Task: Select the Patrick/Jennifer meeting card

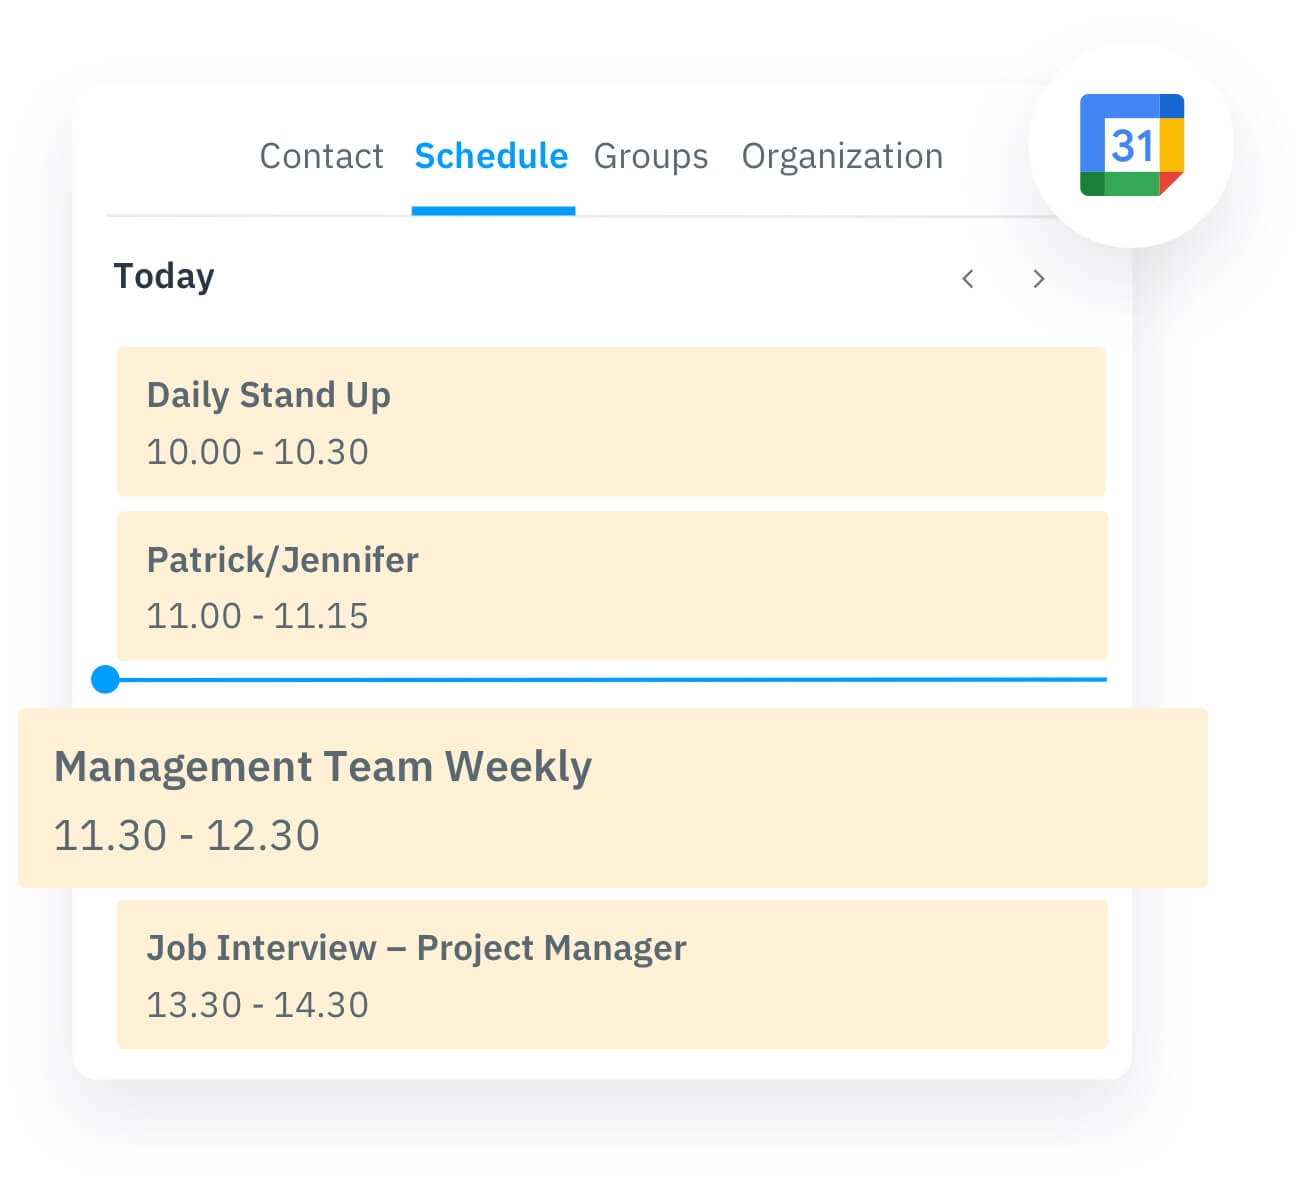Action: coord(612,586)
